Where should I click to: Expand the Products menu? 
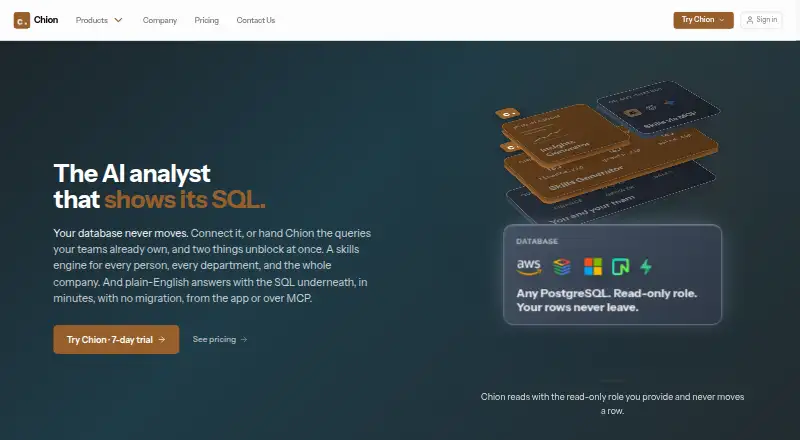coord(99,20)
